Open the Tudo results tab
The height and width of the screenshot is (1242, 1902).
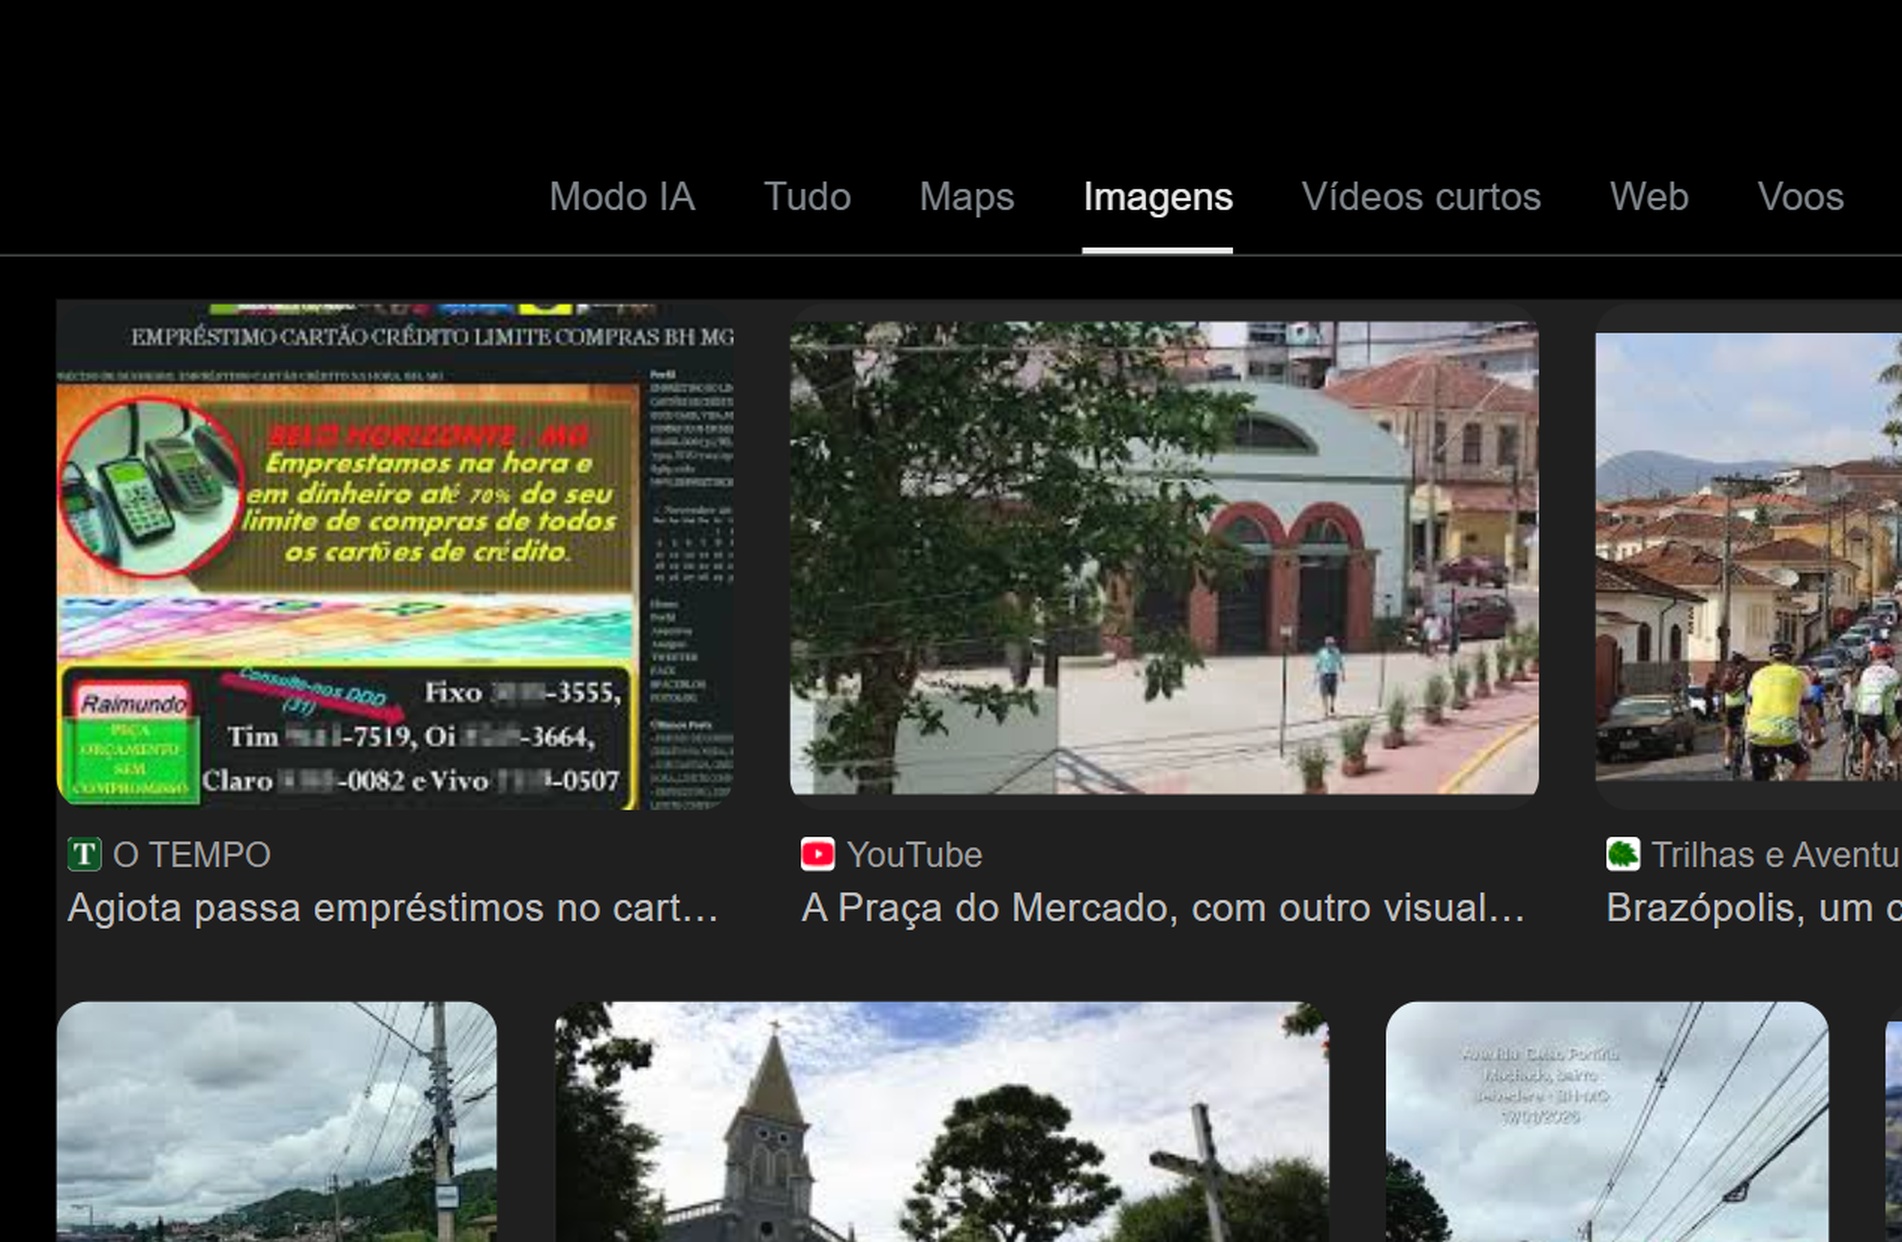[x=807, y=197]
